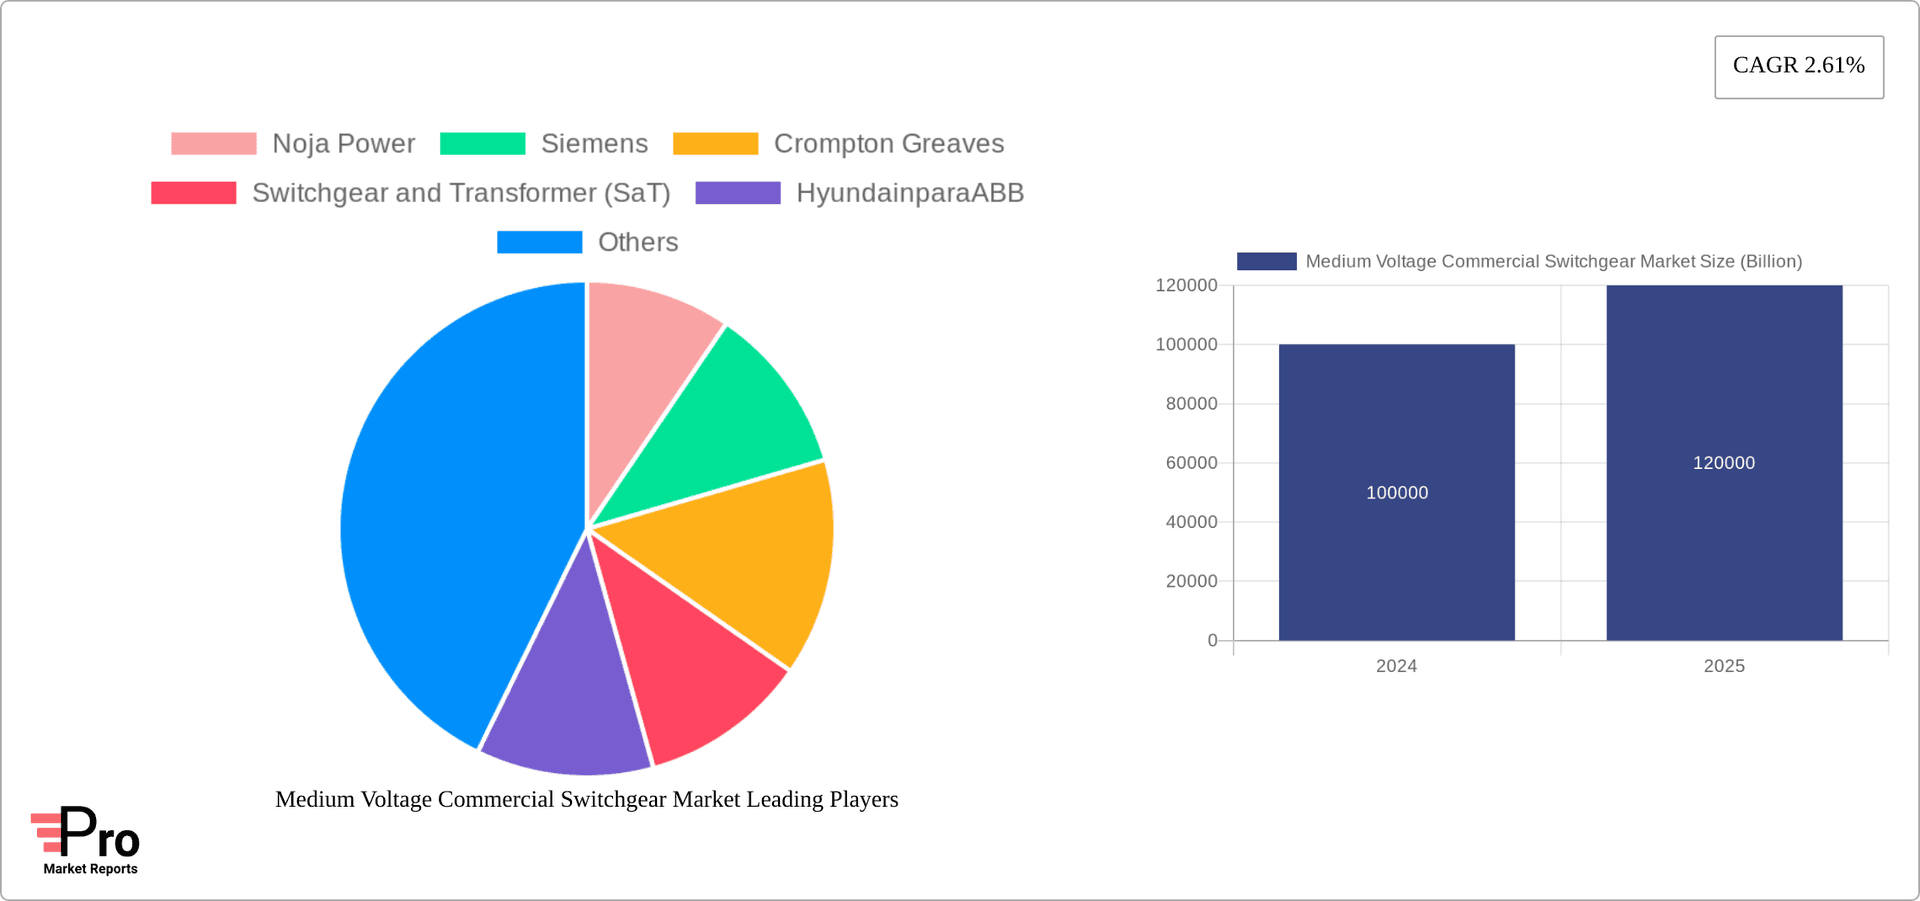Click the HyundainparaABB purple legend swatch
Viewport: 1920px width, 901px height.
pyautogui.click(x=737, y=192)
